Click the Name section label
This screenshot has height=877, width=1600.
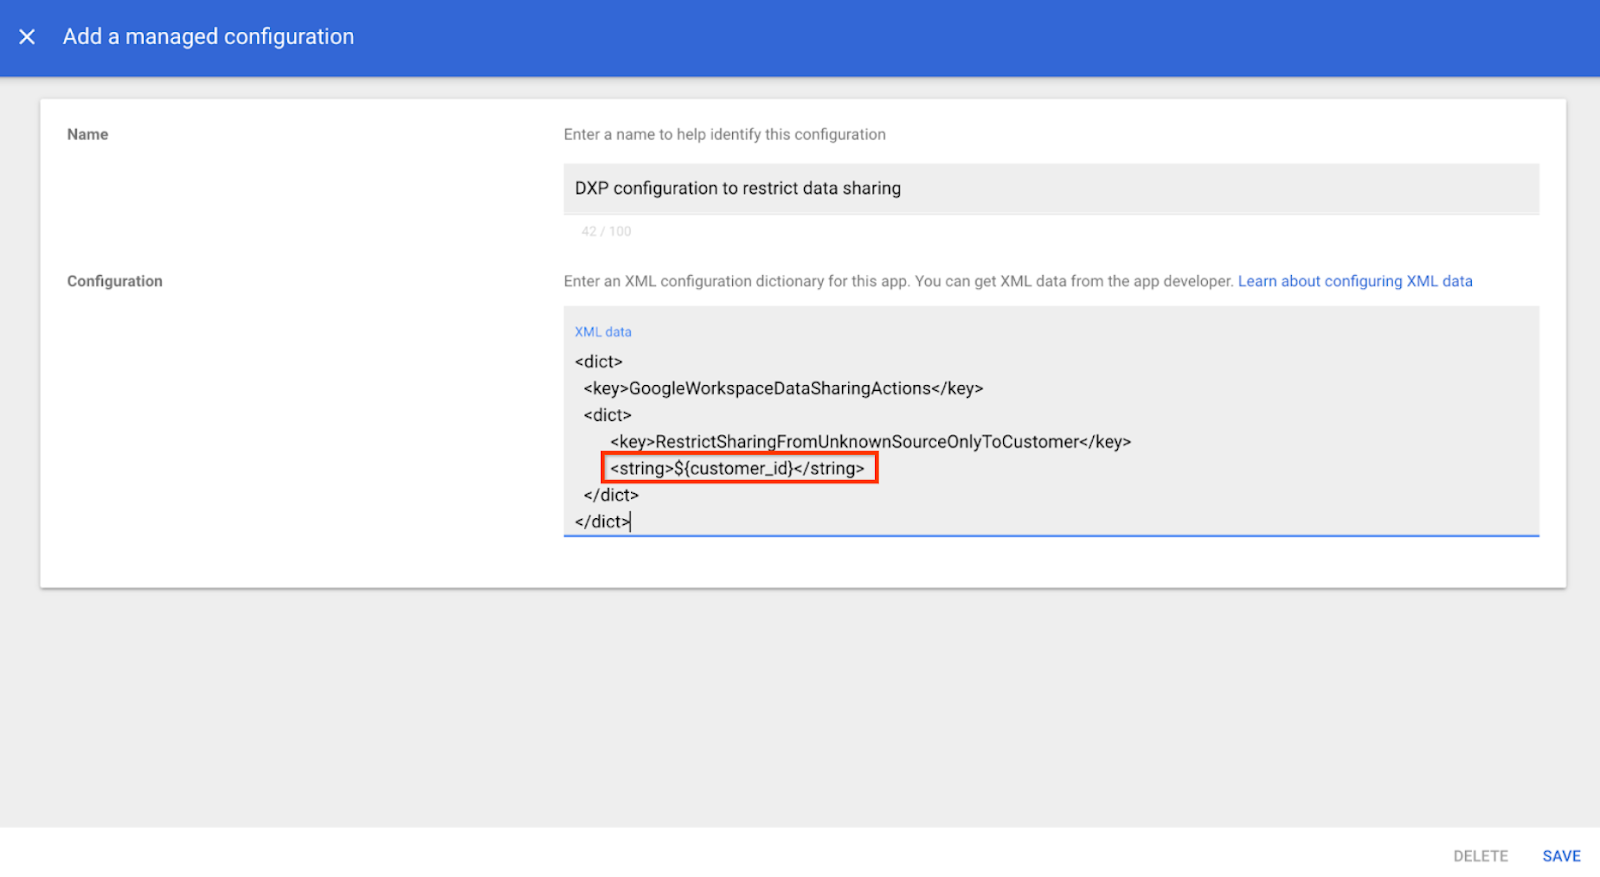[88, 134]
